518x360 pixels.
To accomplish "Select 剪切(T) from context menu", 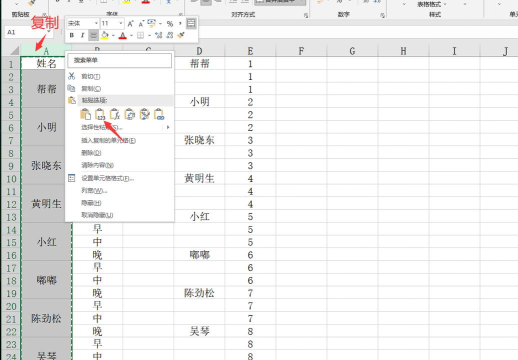I will pyautogui.click(x=90, y=77).
